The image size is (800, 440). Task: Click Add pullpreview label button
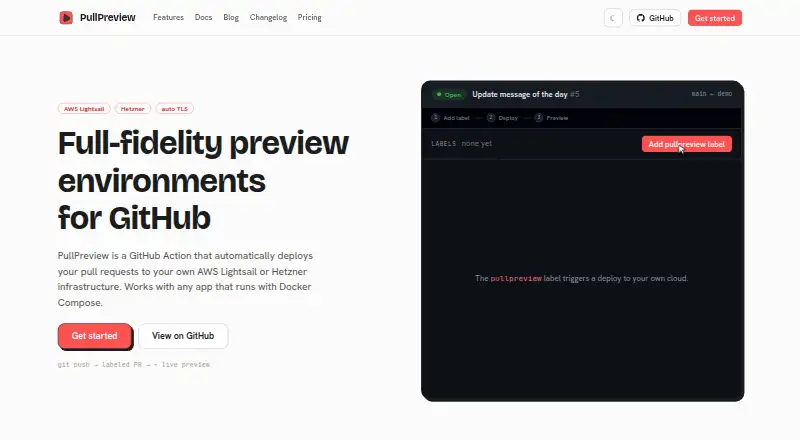point(686,144)
